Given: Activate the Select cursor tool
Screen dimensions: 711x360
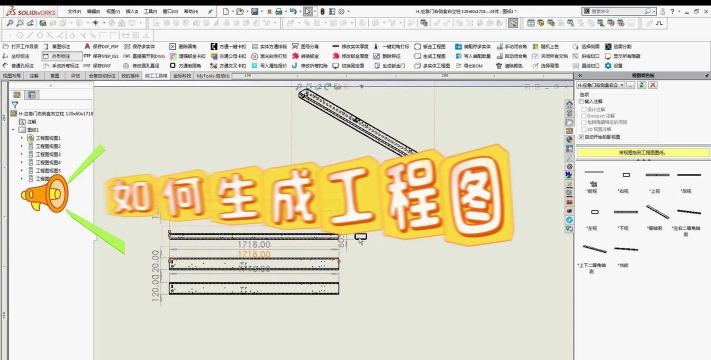Looking at the screenshot, I should (308, 11).
